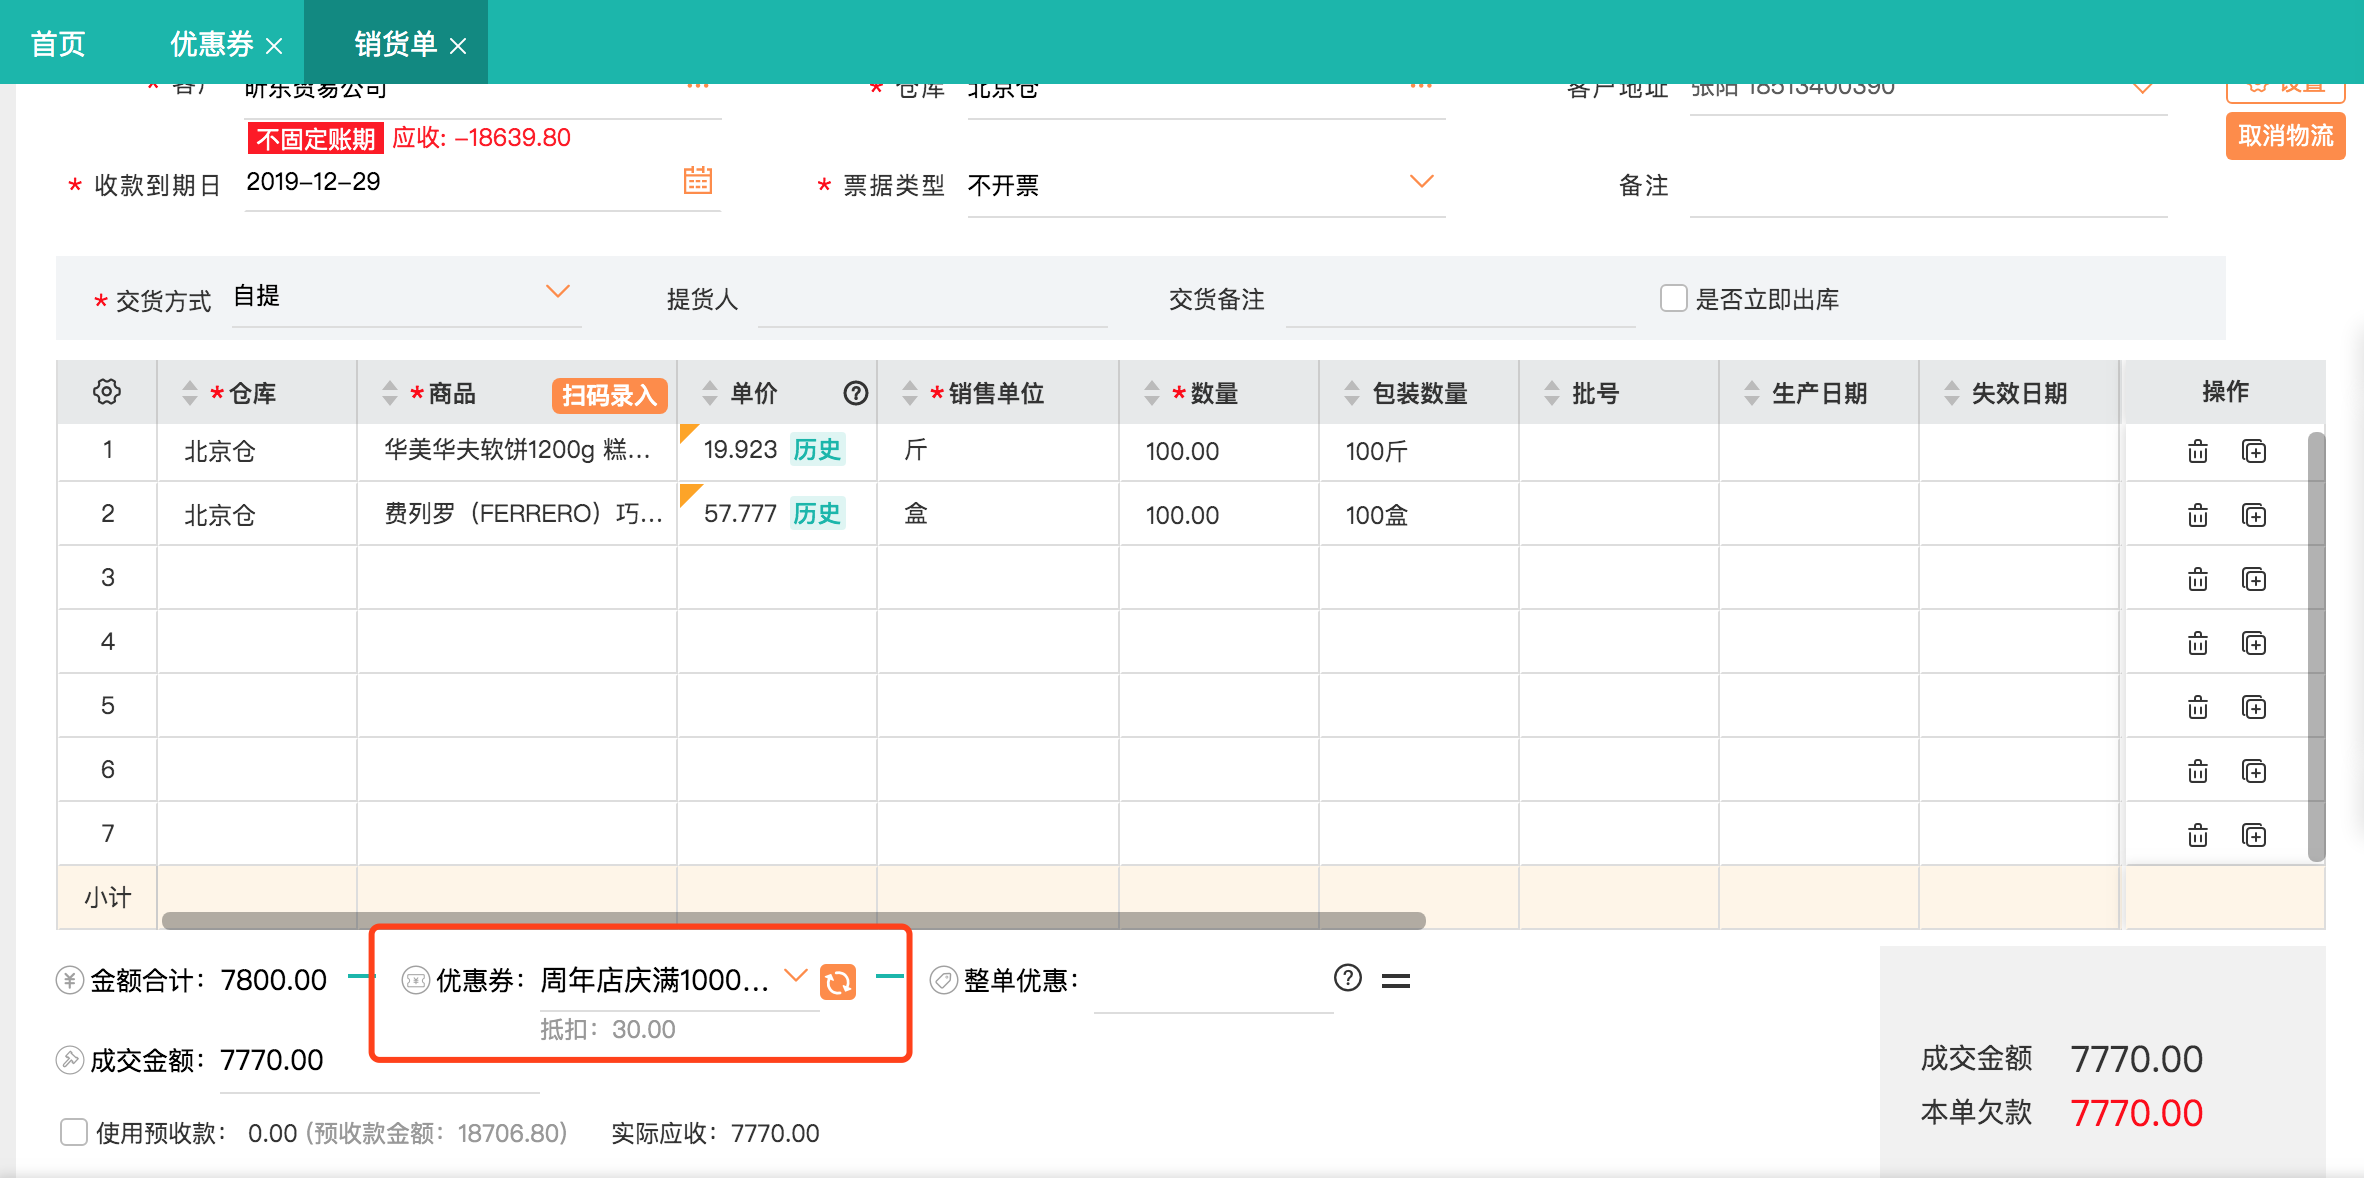
Task: Click the coupon expand chevron dropdown
Action: [796, 980]
